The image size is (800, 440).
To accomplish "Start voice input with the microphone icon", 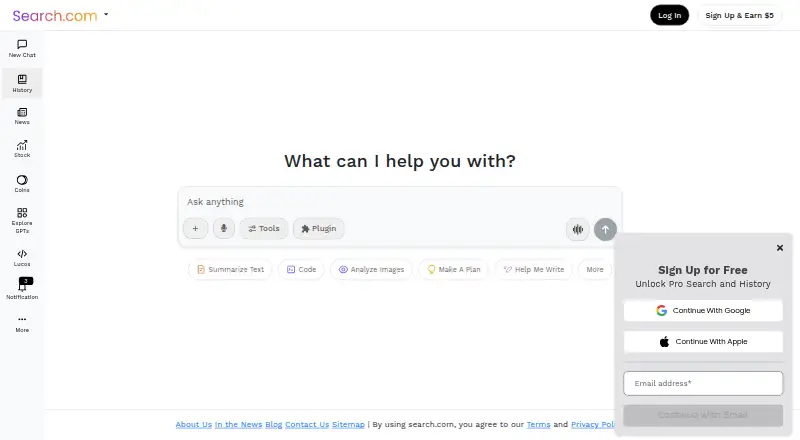I will click(223, 229).
